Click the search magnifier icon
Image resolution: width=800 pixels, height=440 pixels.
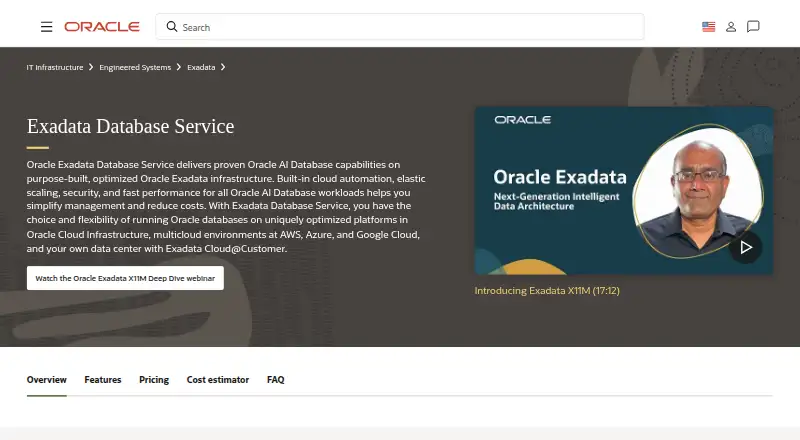[172, 27]
